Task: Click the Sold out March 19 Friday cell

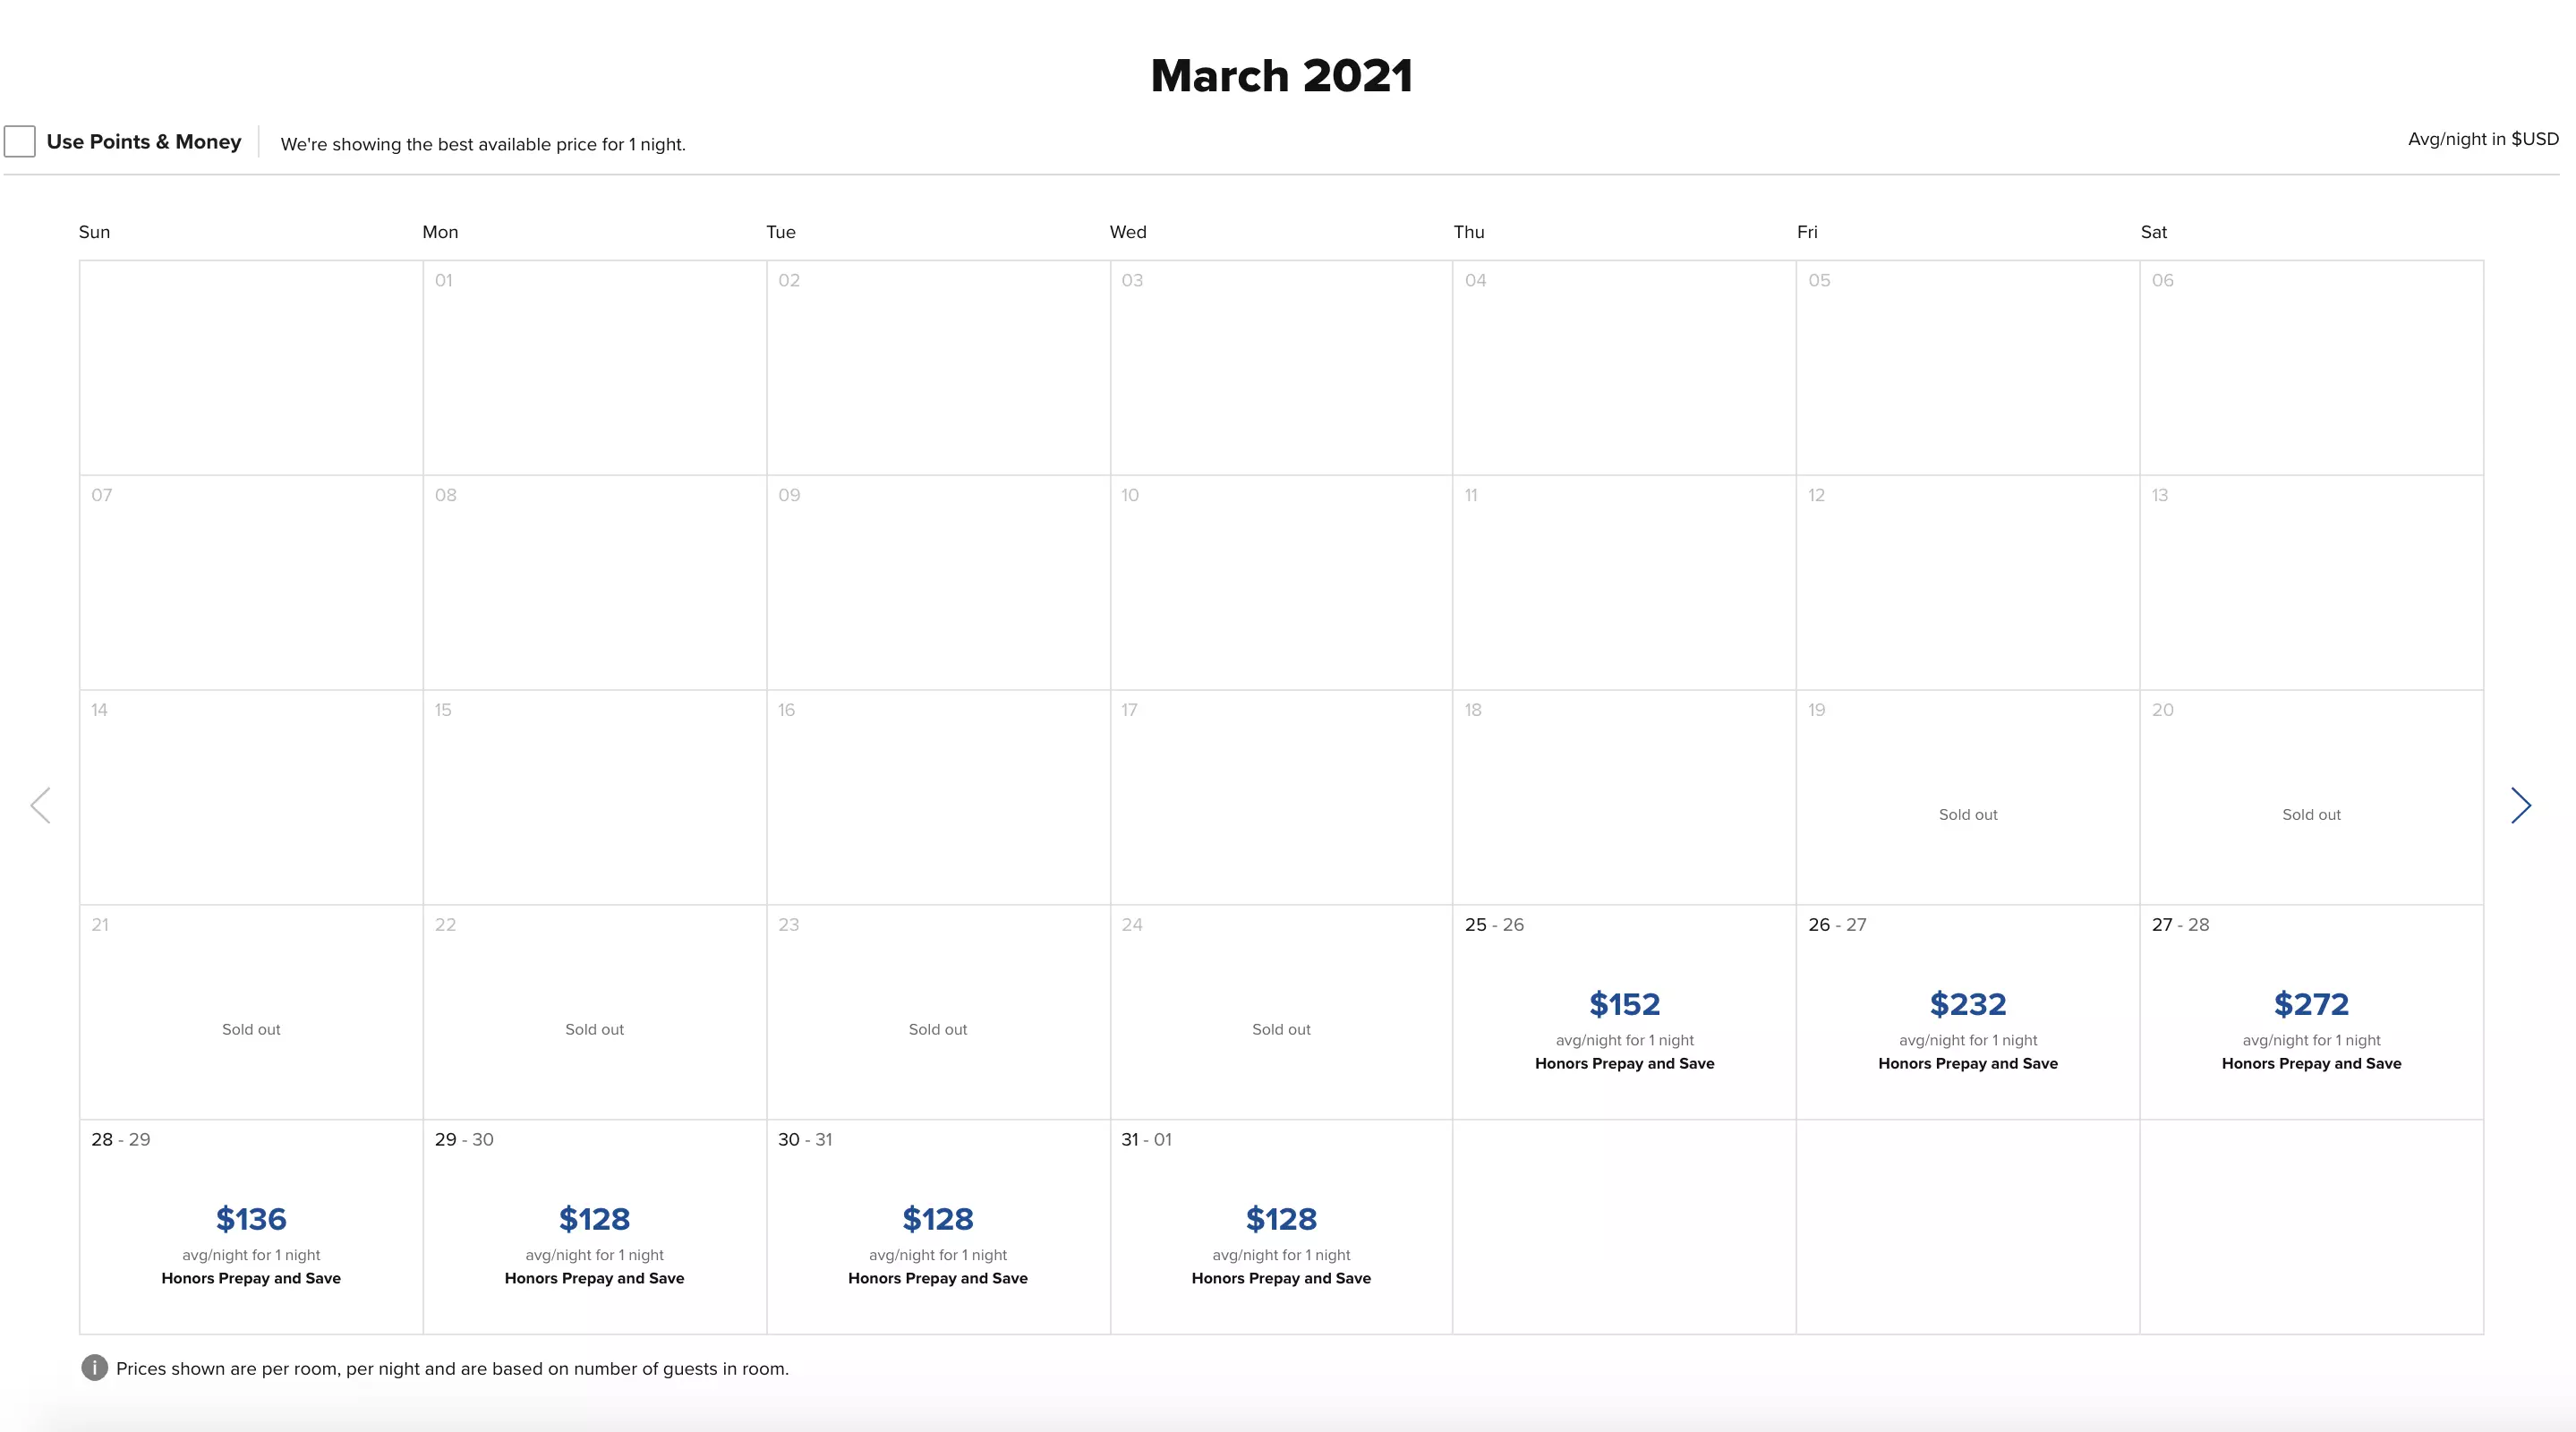Action: [1967, 813]
